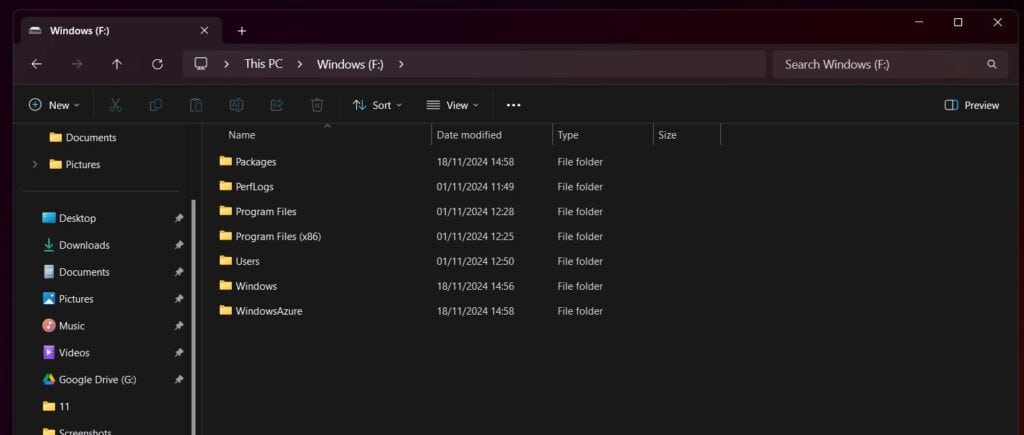Click chevron after This PC in breadcrumb
Viewport: 1024px width, 435px height.
300,64
